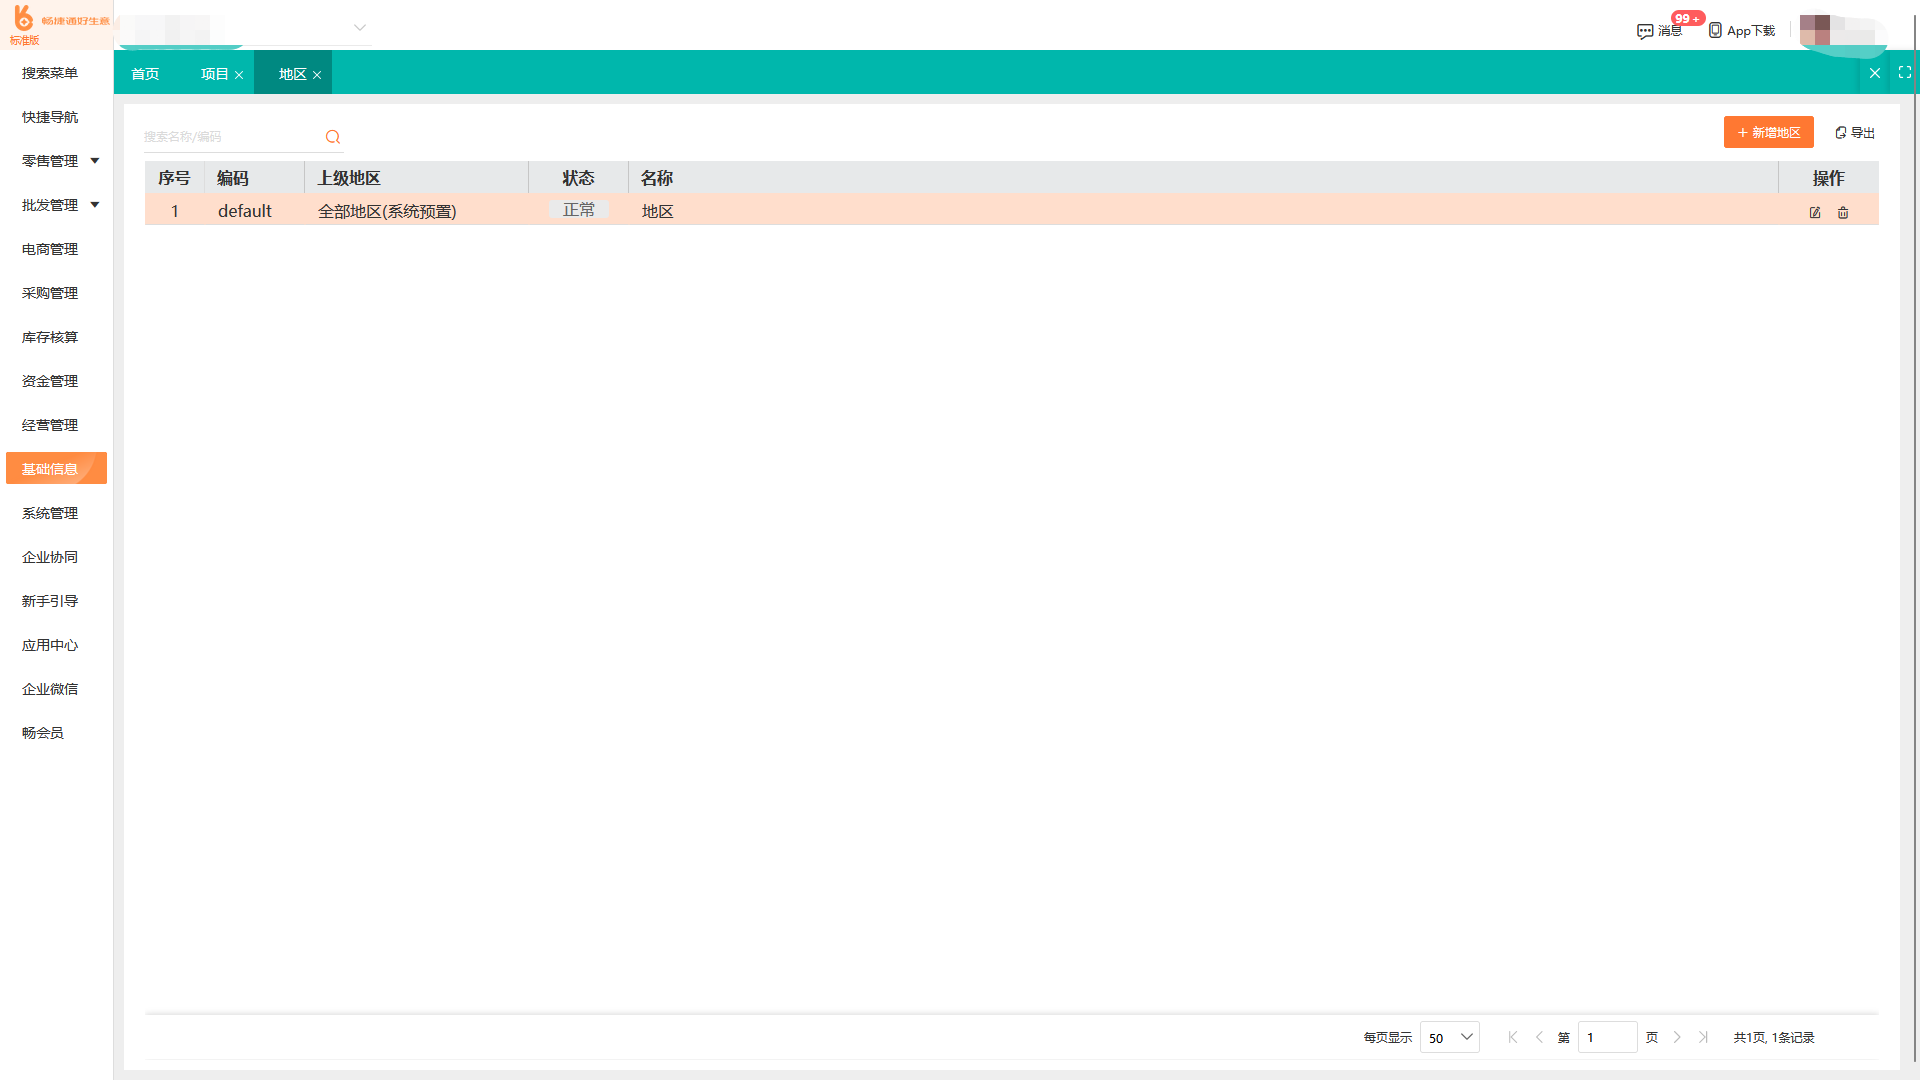1920x1080 pixels.
Task: Click the edit icon for default region
Action: pyautogui.click(x=1815, y=212)
